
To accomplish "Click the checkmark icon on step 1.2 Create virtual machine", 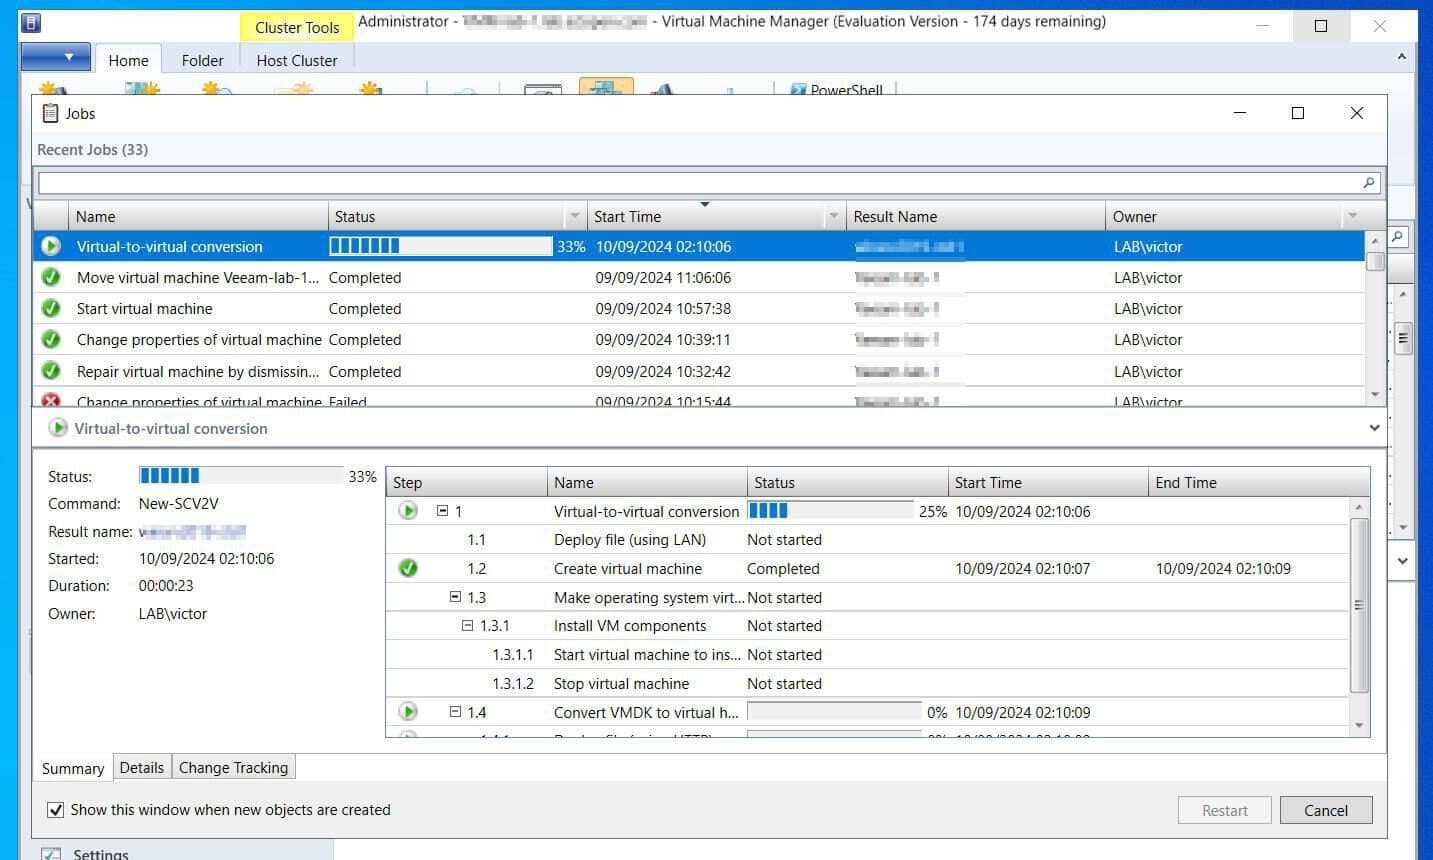I will click(408, 568).
